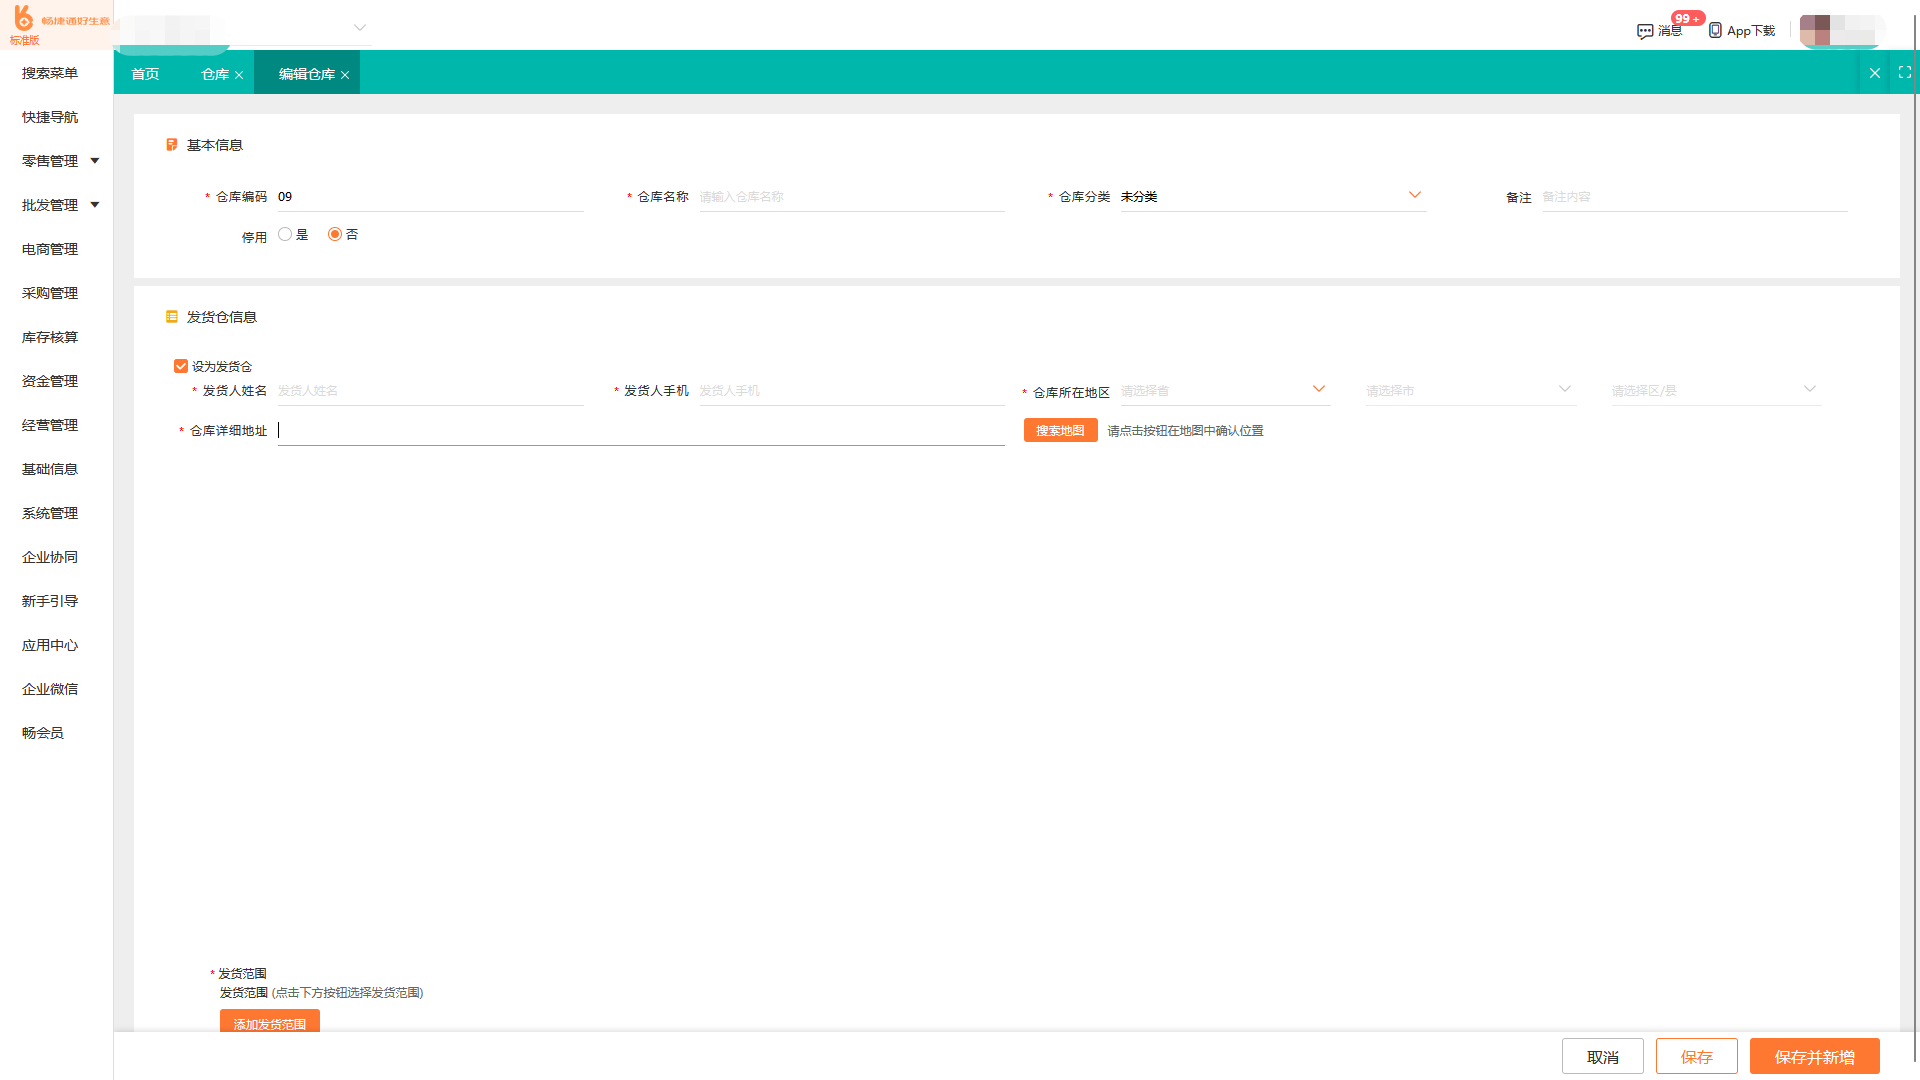
Task: Click the 添加发货范围 button
Action: pos(269,1022)
